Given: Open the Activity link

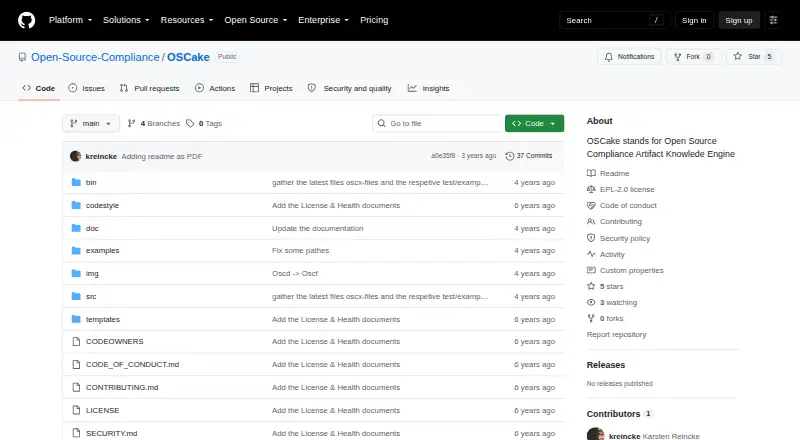Looking at the screenshot, I should click(x=606, y=254).
